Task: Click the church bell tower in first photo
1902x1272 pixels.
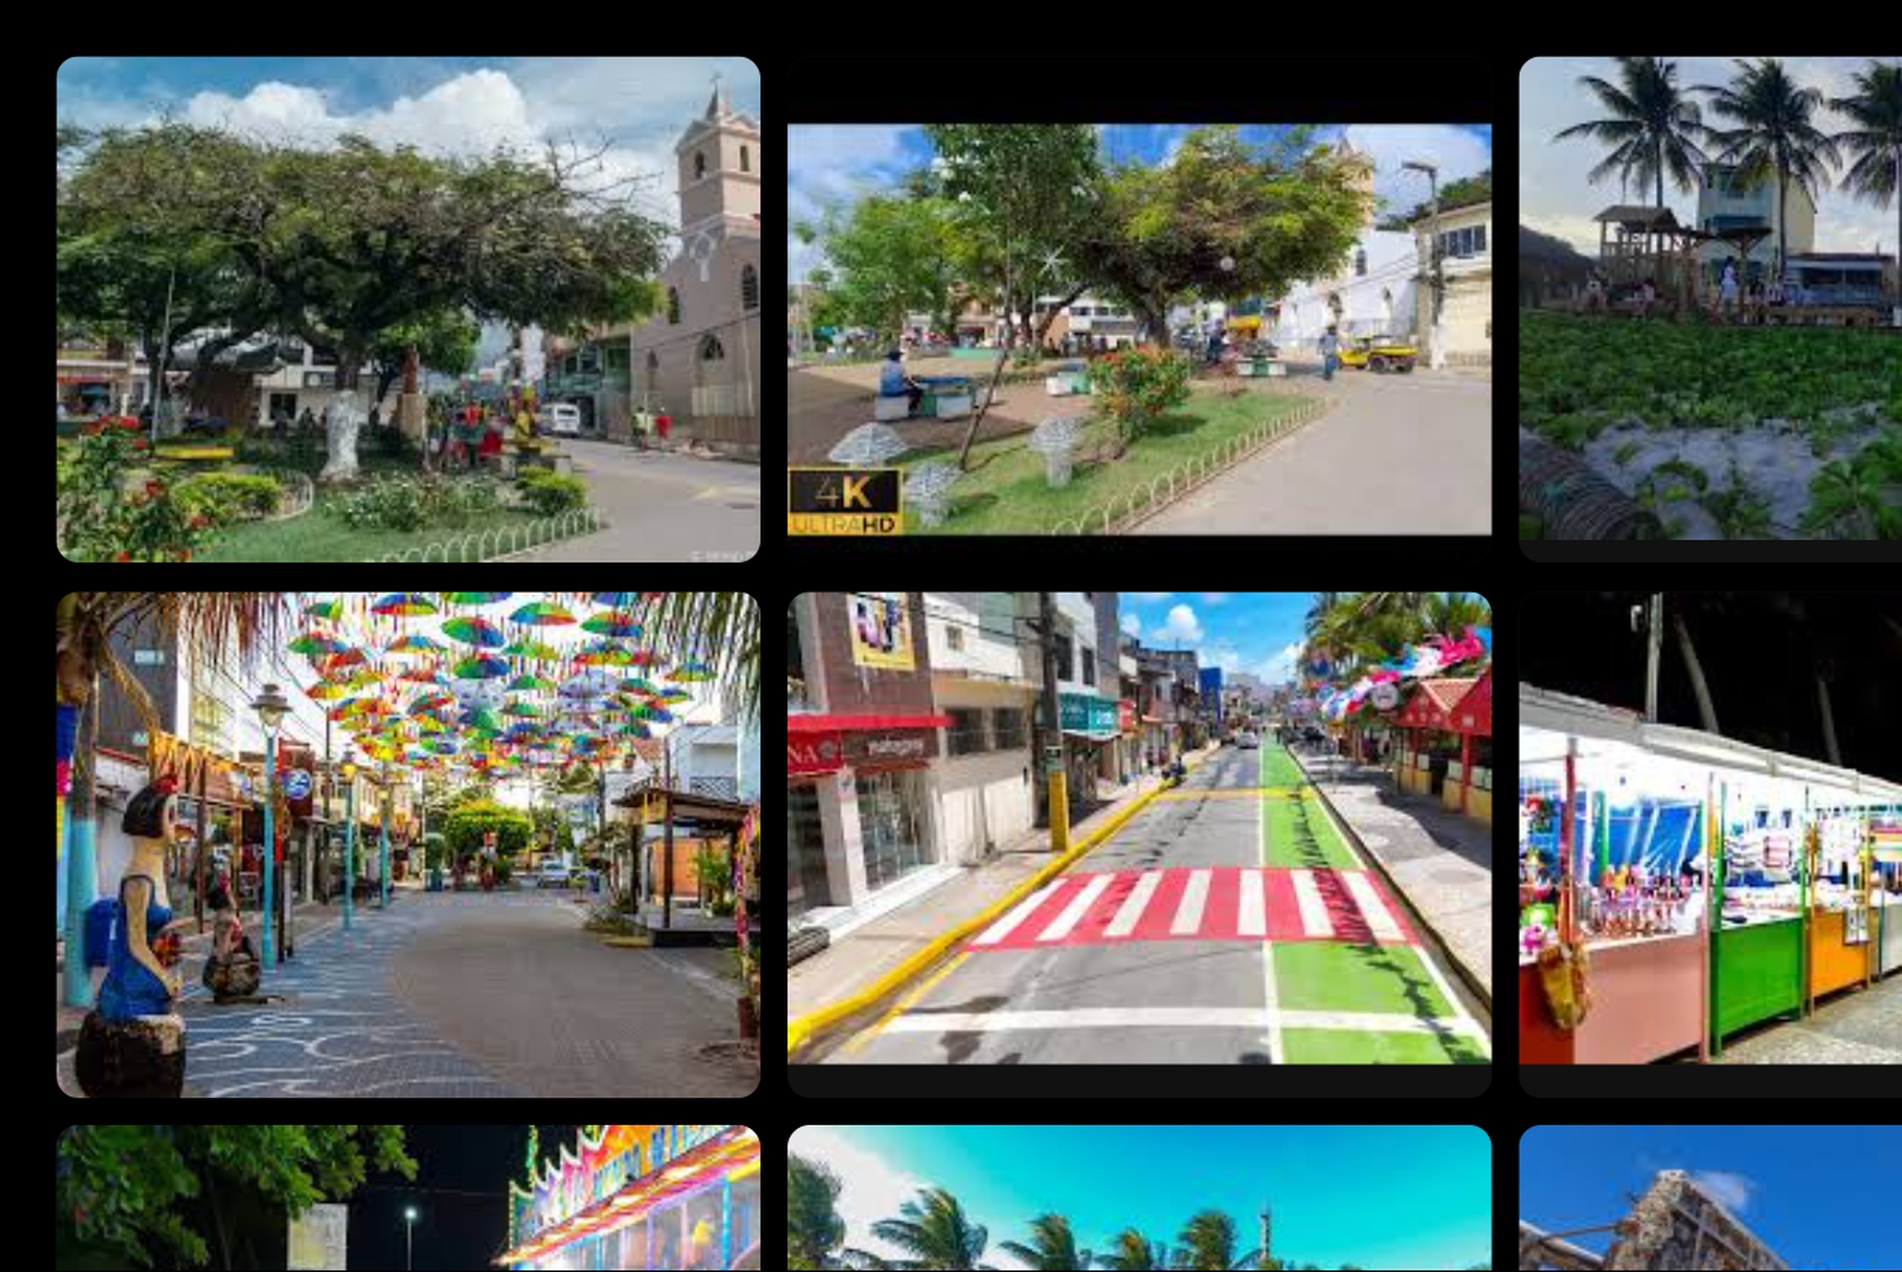Action: (717, 160)
